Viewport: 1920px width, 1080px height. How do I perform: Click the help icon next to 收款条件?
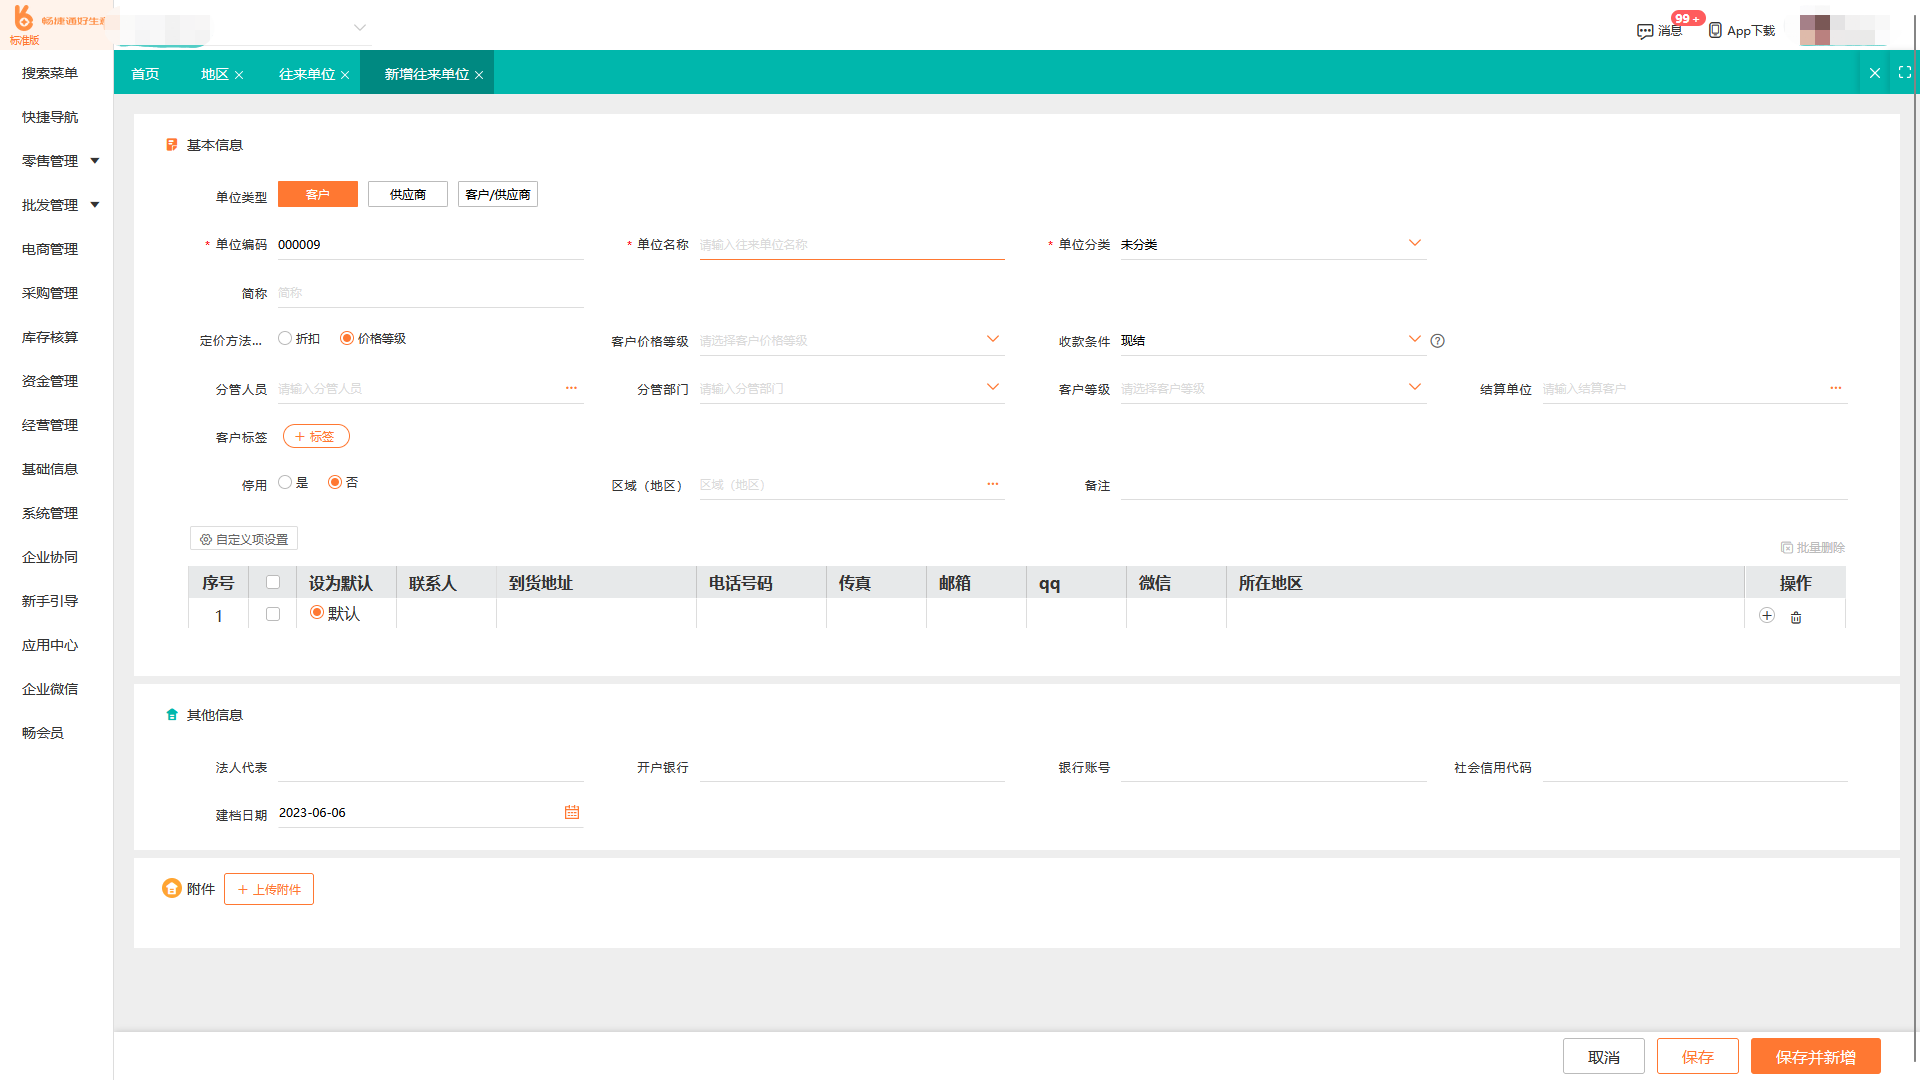click(1439, 340)
